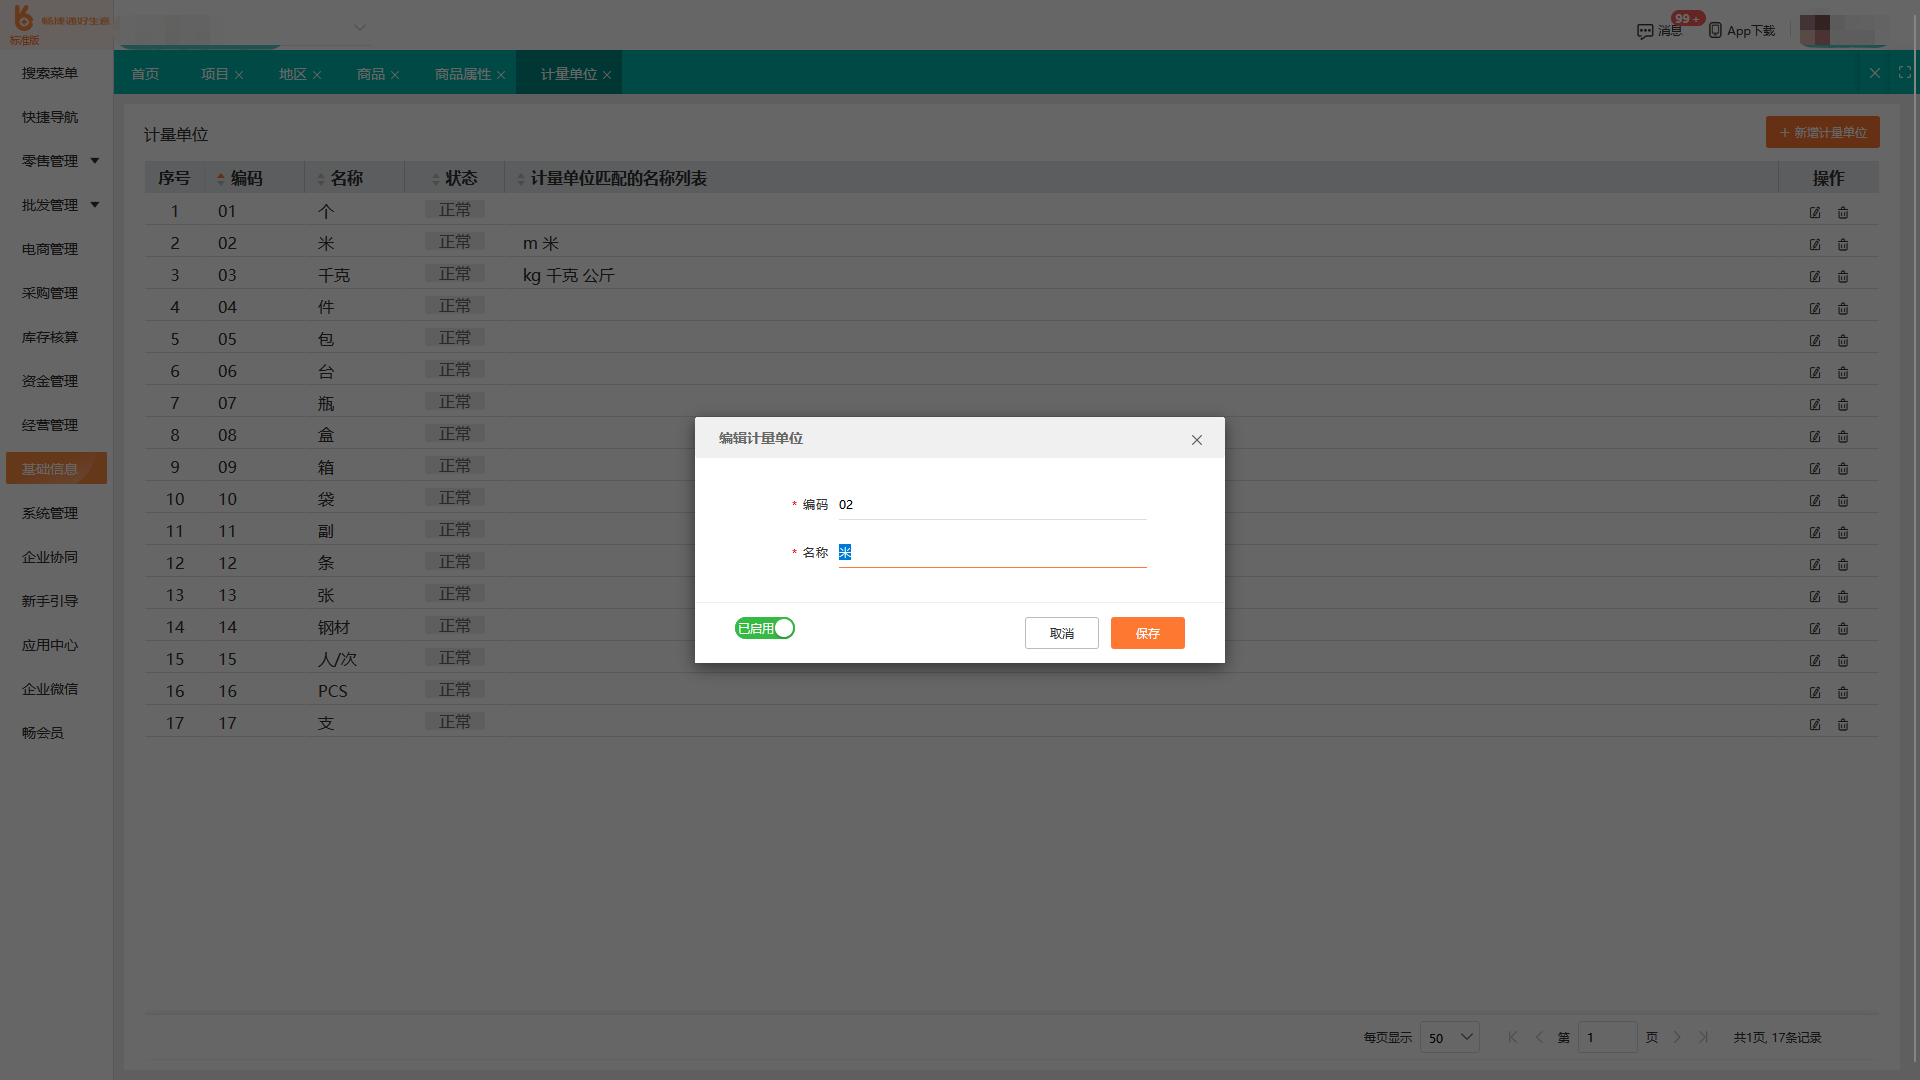
Task: Click the edit icon for row 3 千克
Action: click(1815, 276)
